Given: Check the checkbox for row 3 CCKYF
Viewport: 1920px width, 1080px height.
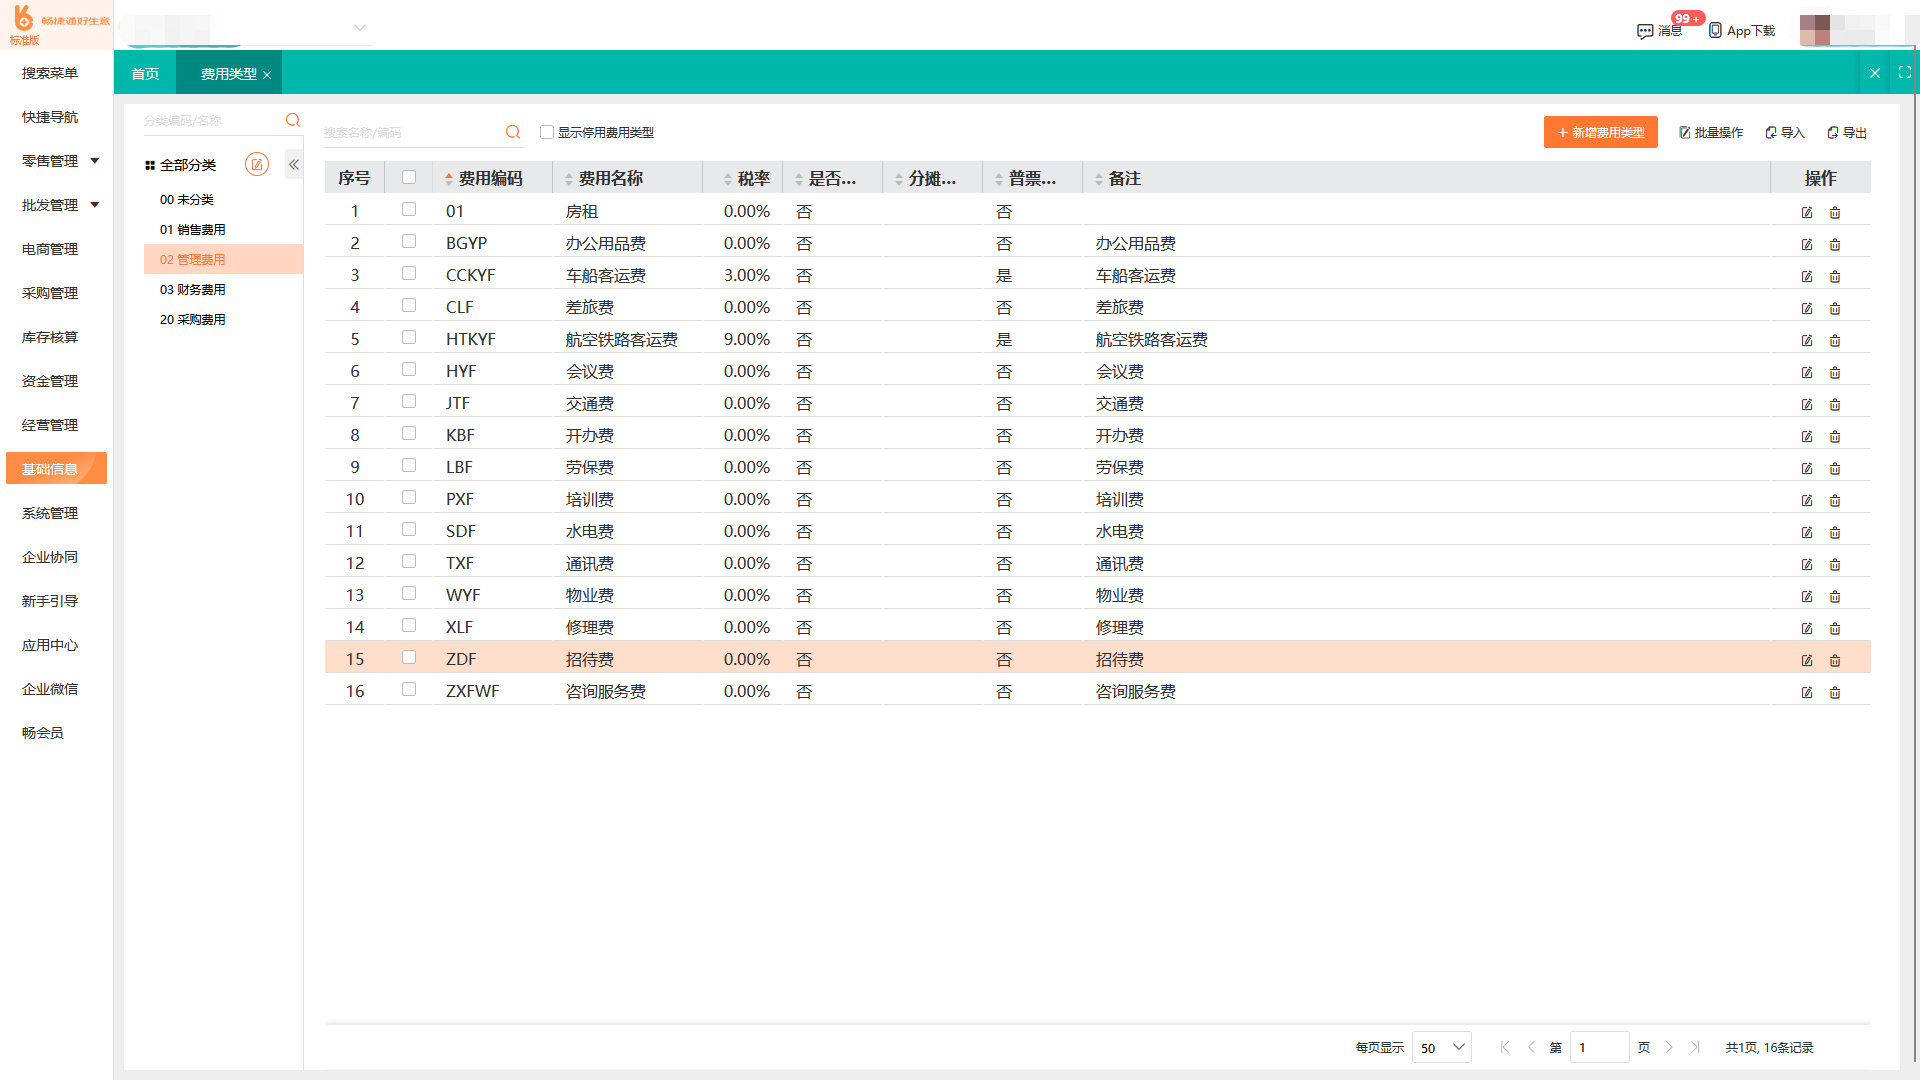Looking at the screenshot, I should (410, 274).
